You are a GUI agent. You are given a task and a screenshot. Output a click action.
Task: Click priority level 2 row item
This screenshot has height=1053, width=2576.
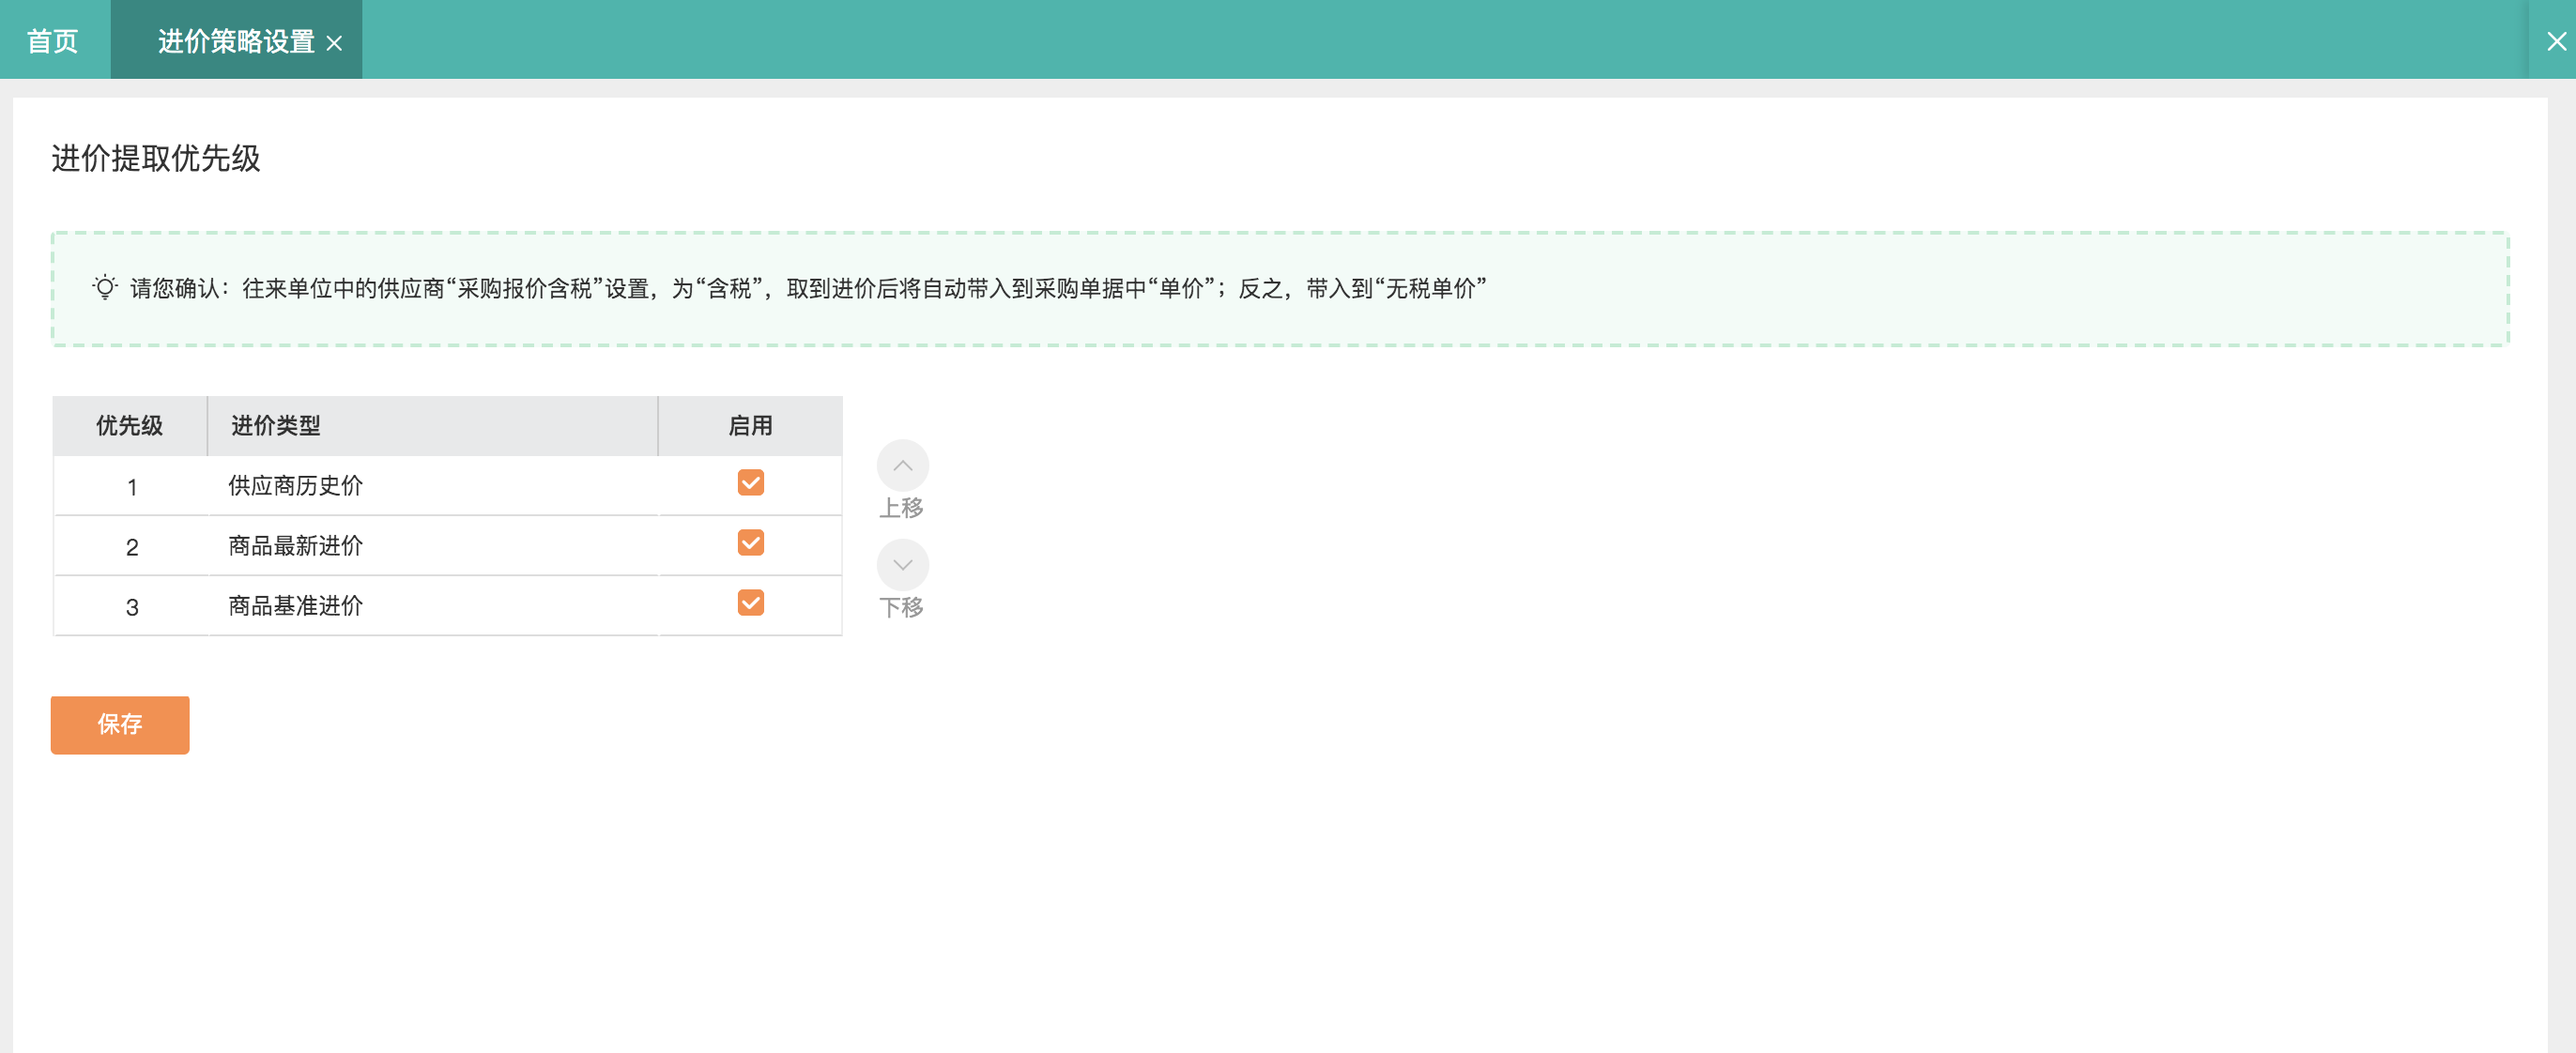tap(443, 545)
